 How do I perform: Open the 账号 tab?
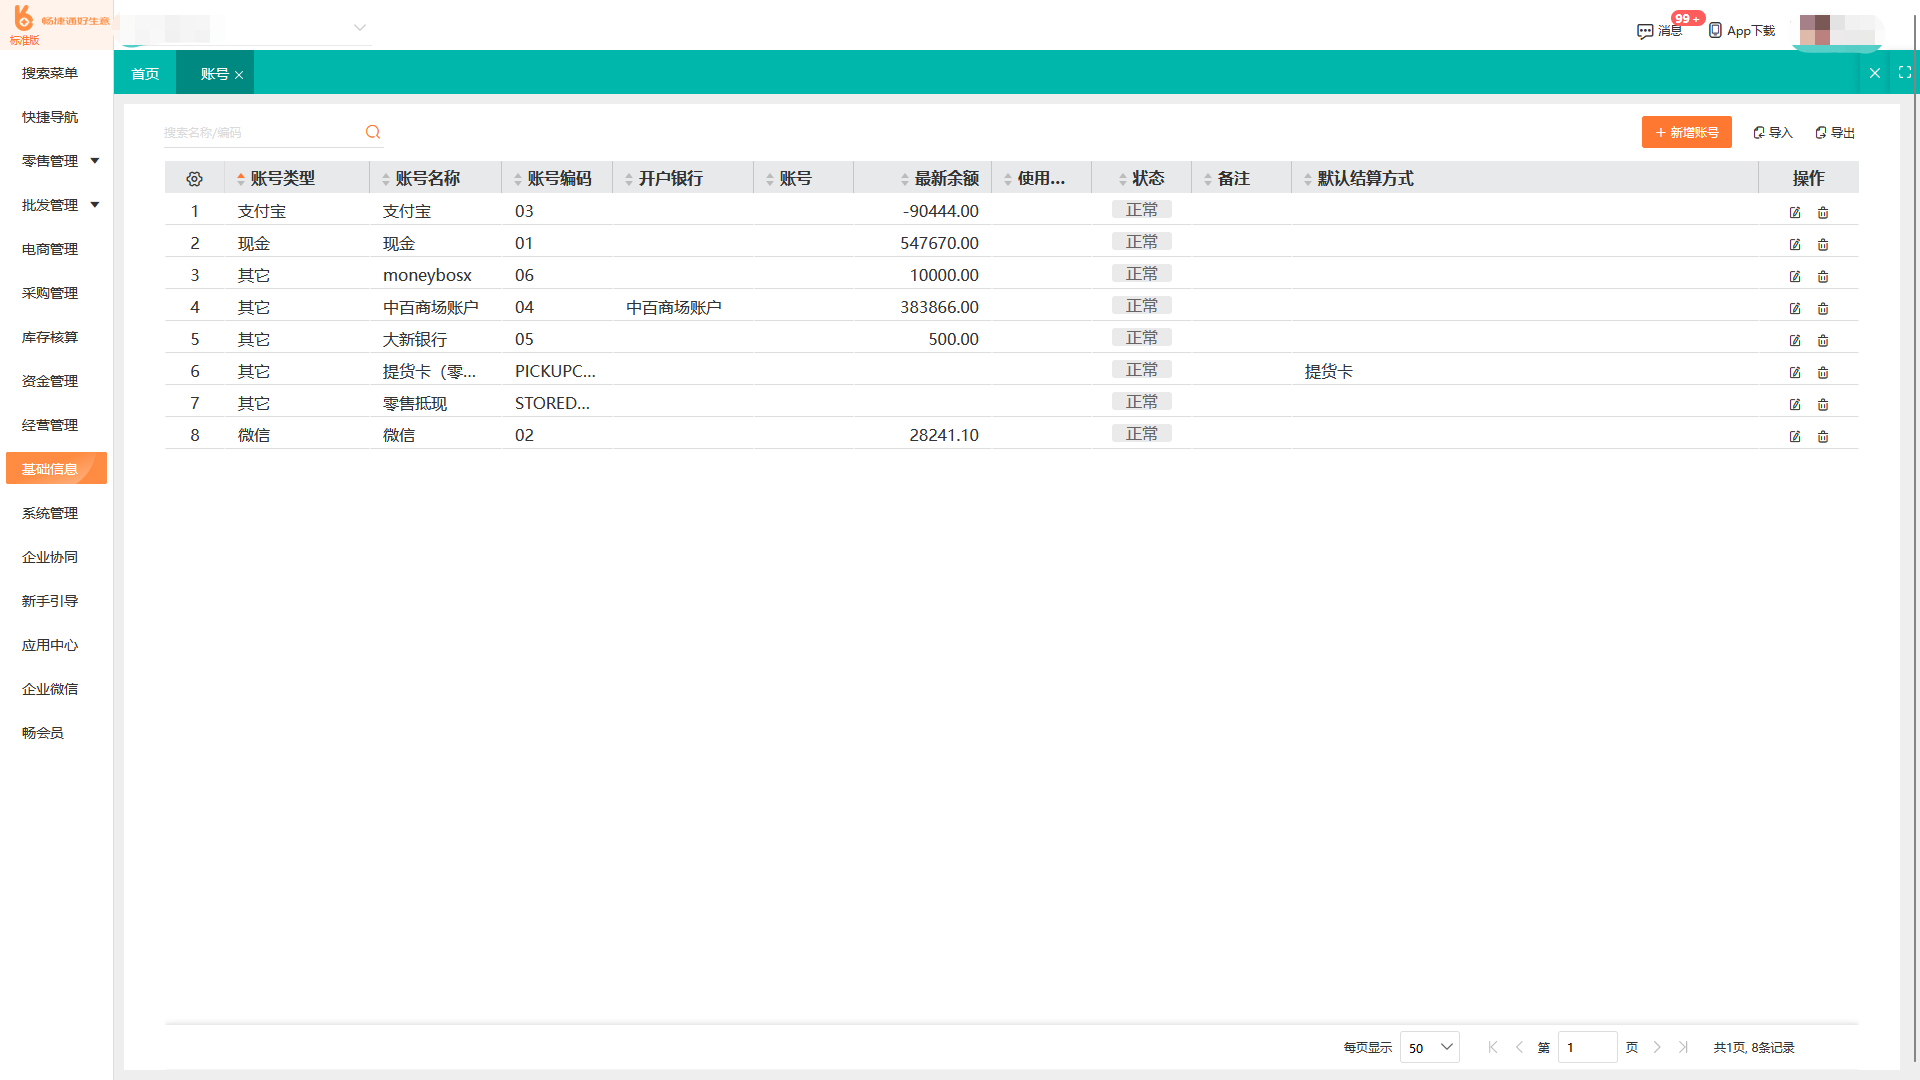215,74
